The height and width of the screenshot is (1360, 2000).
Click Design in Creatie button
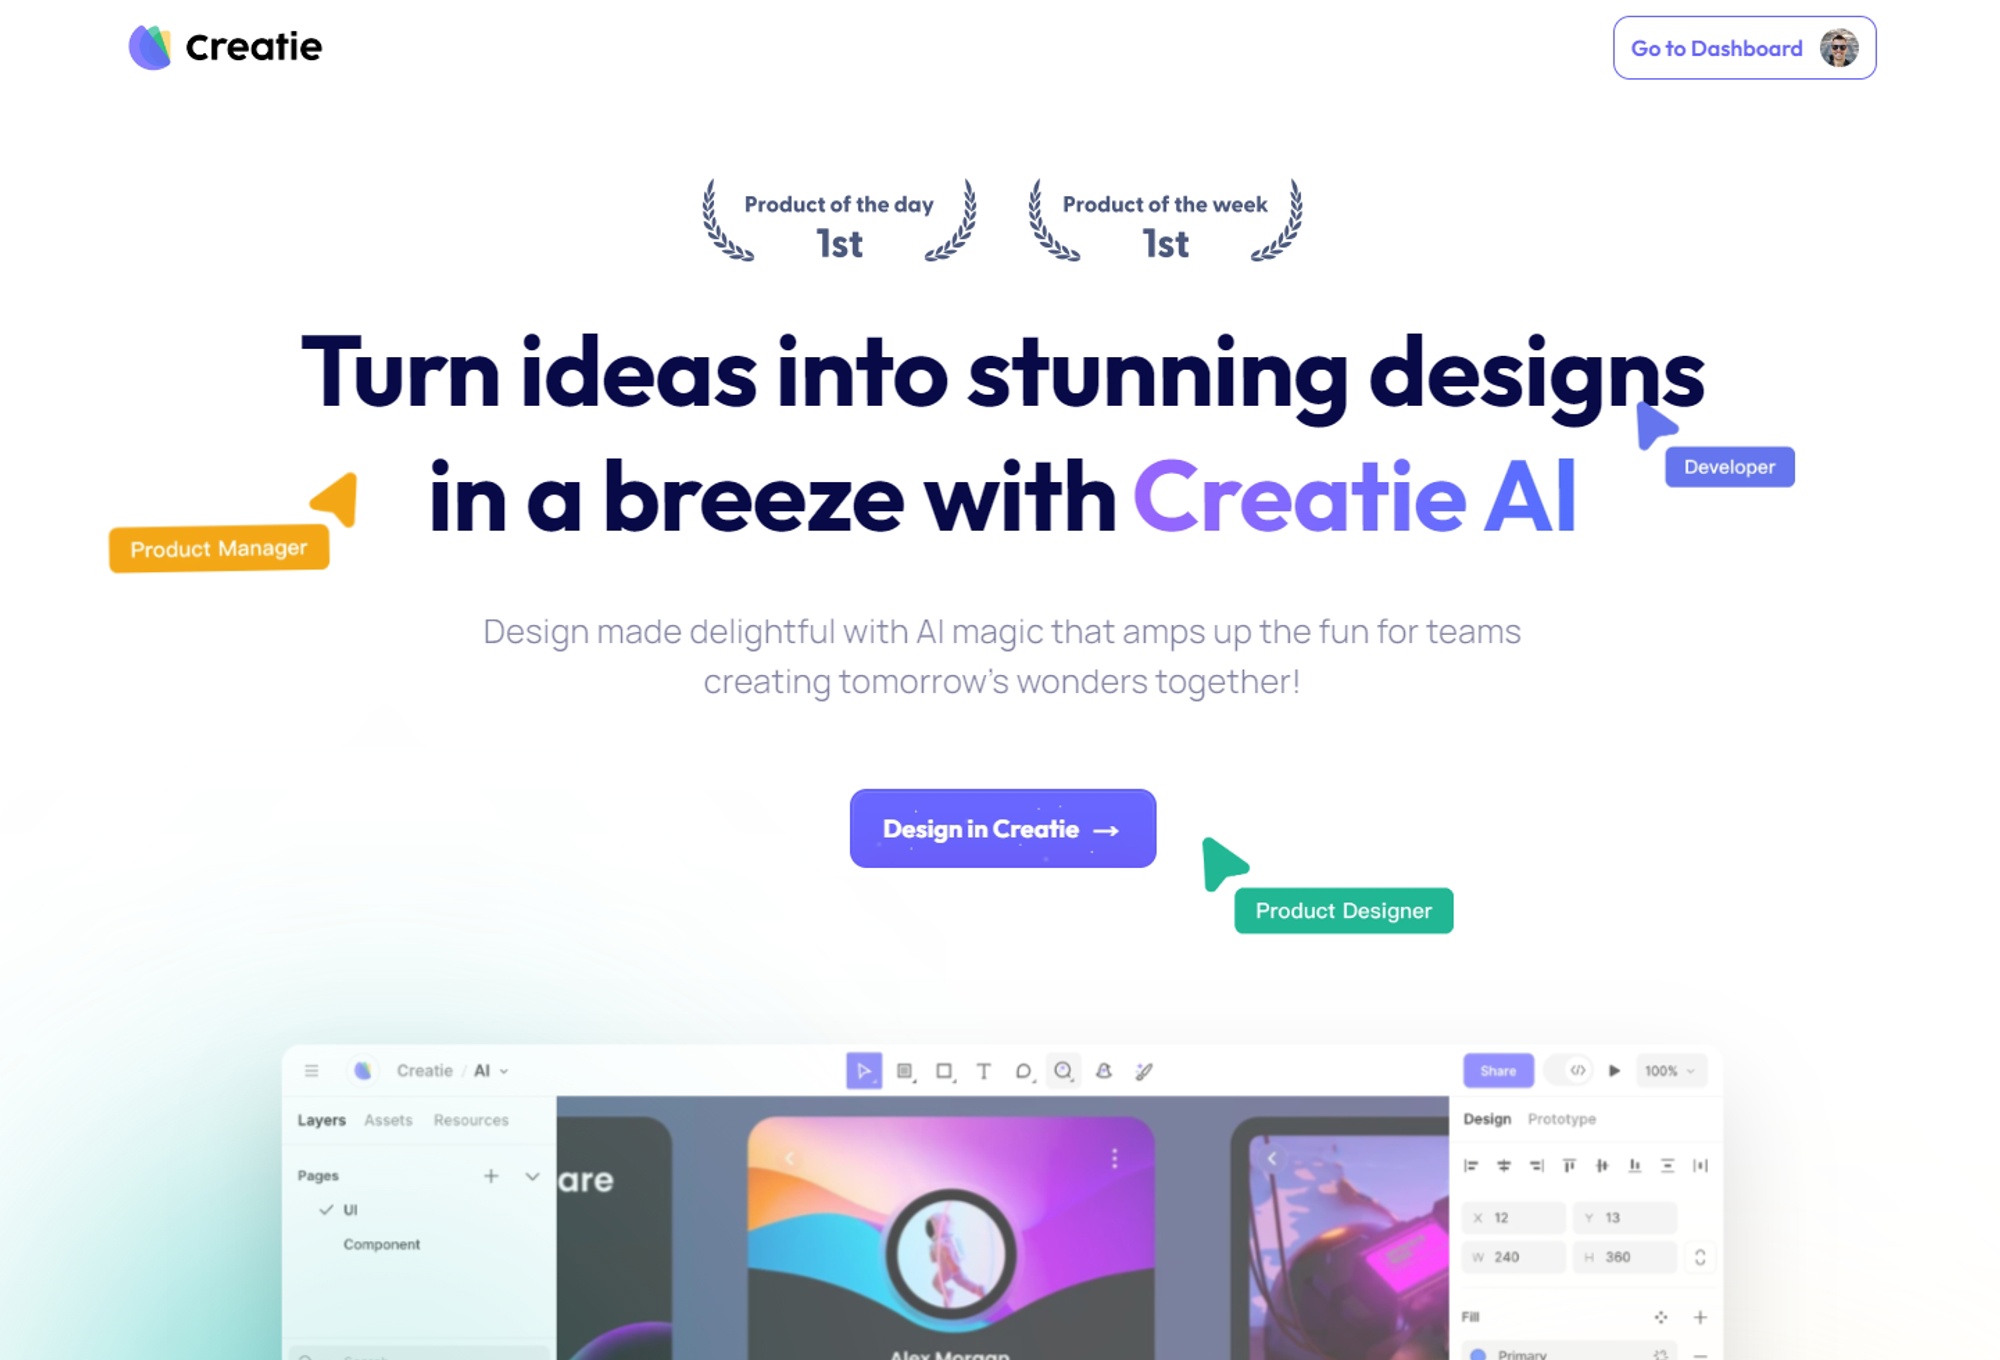coord(1002,827)
